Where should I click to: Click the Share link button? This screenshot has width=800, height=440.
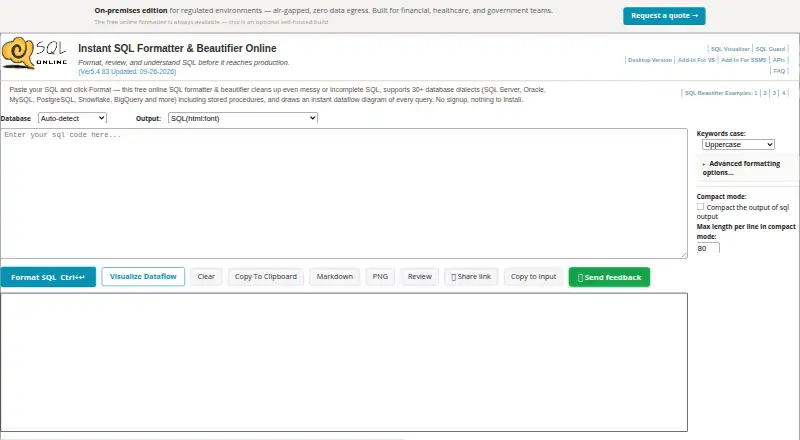point(471,277)
